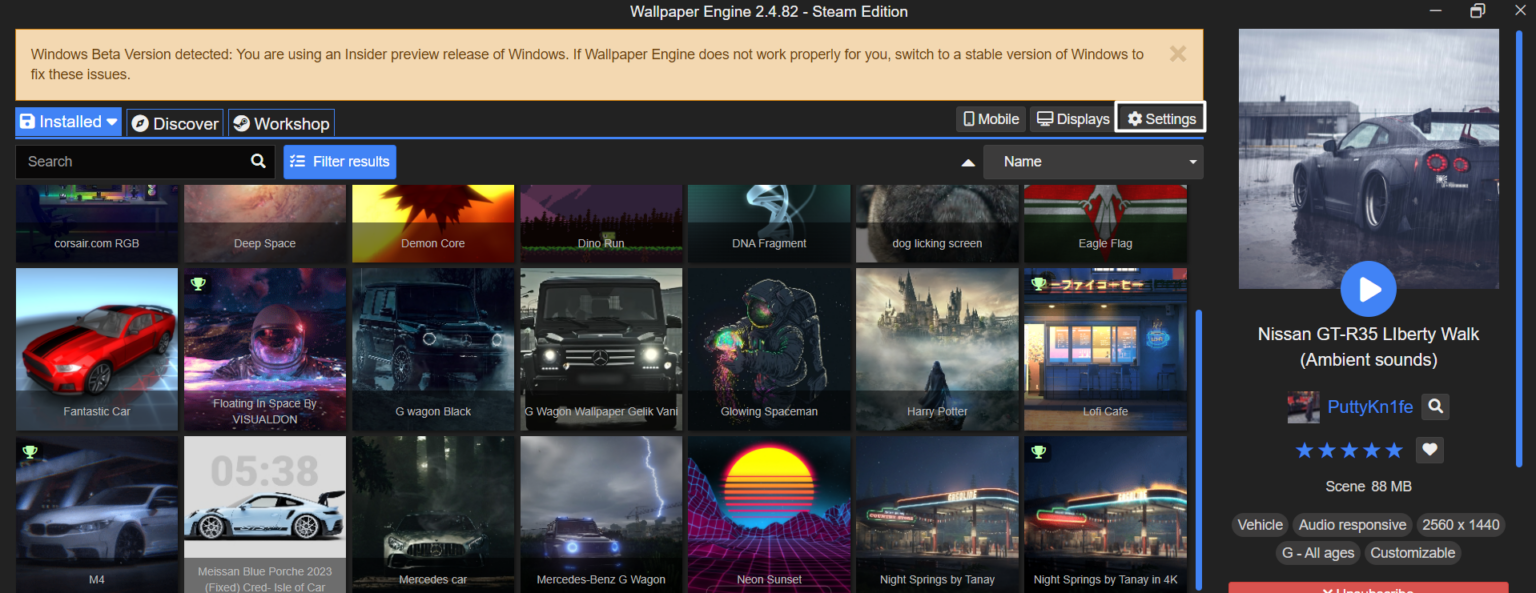
Task: Unsubscribe from this wallpaper
Action: (1368, 588)
